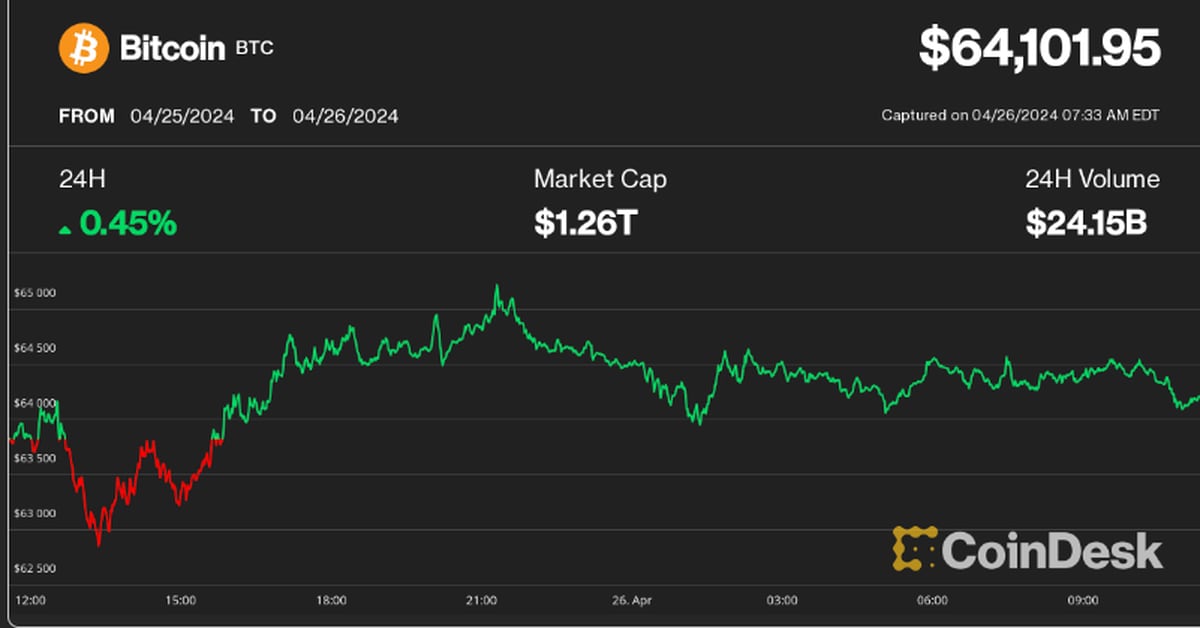Click the 03:00 time axis label
1200x628 pixels.
[x=782, y=601]
